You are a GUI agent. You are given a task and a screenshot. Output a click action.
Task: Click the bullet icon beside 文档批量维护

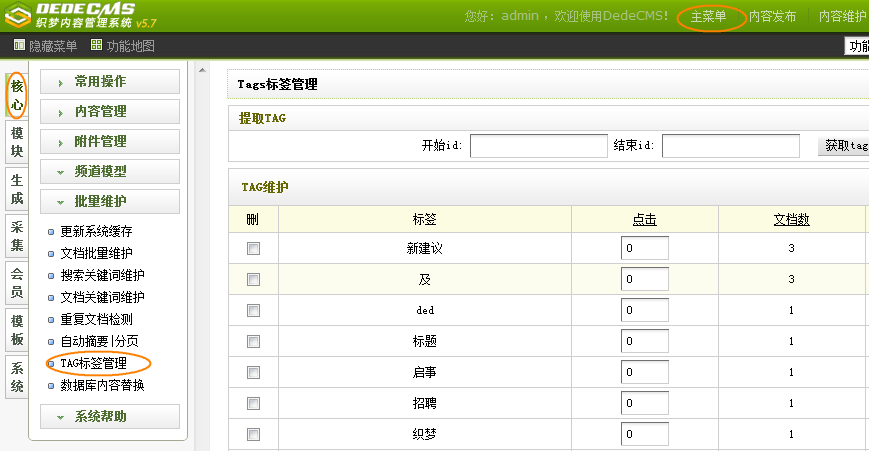click(51, 253)
